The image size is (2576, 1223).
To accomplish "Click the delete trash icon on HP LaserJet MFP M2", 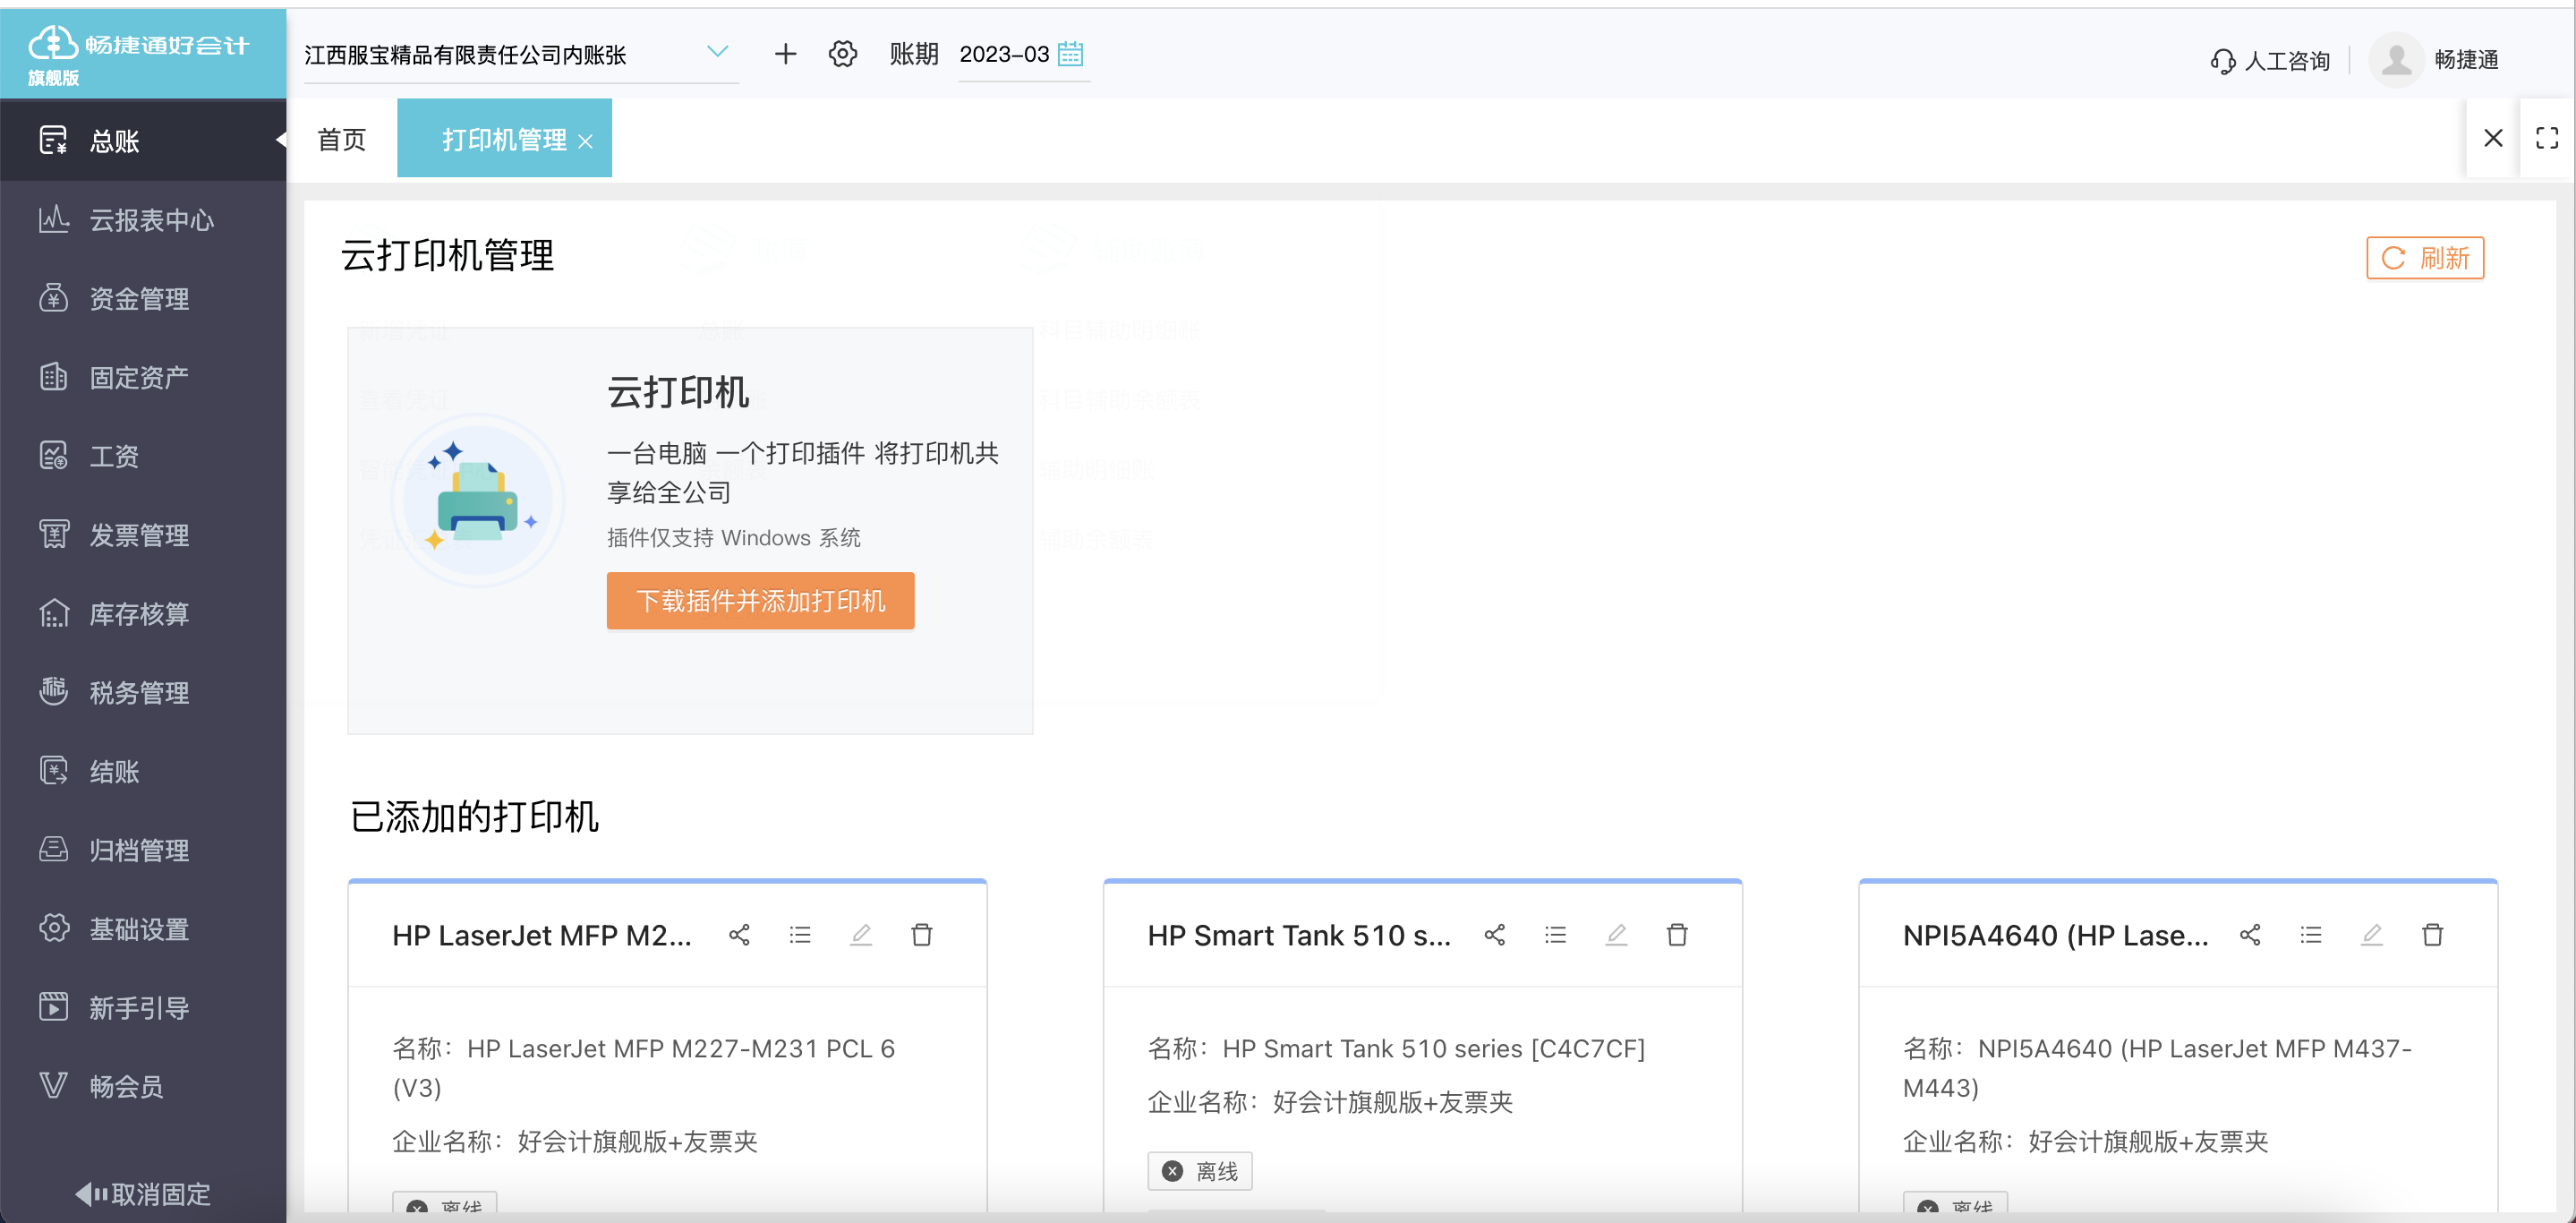I will pos(922,936).
